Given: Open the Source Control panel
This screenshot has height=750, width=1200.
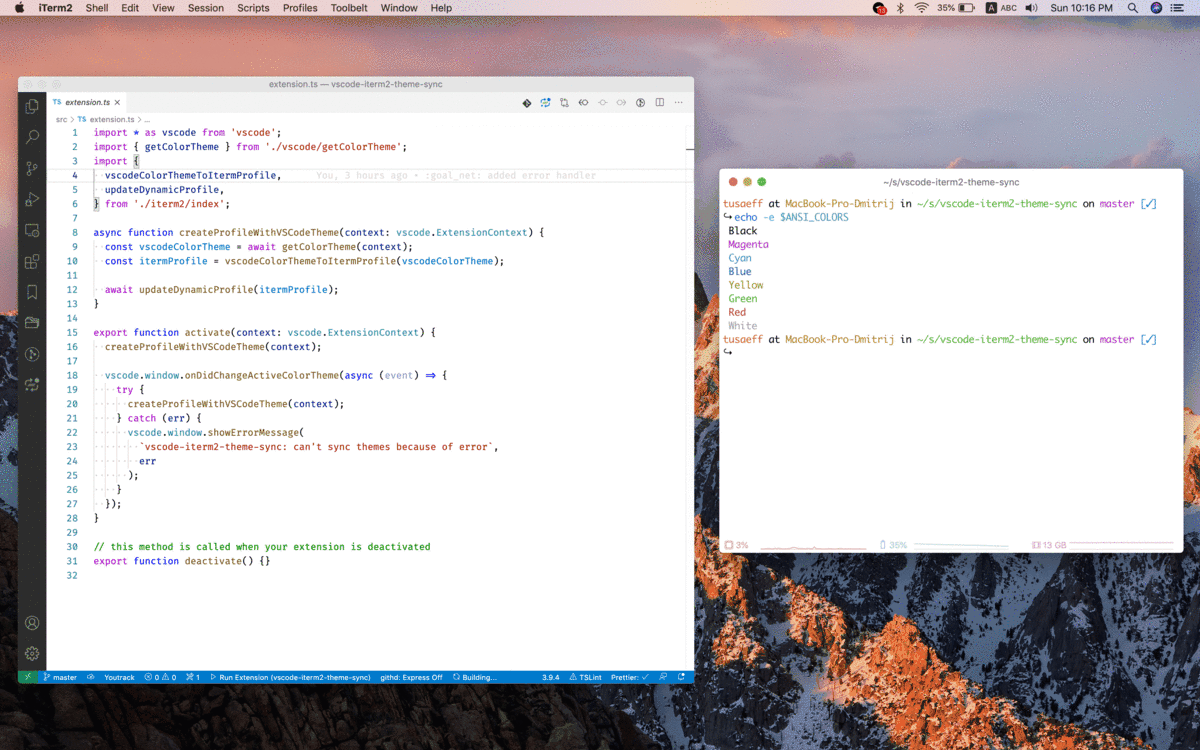Looking at the screenshot, I should point(31,168).
